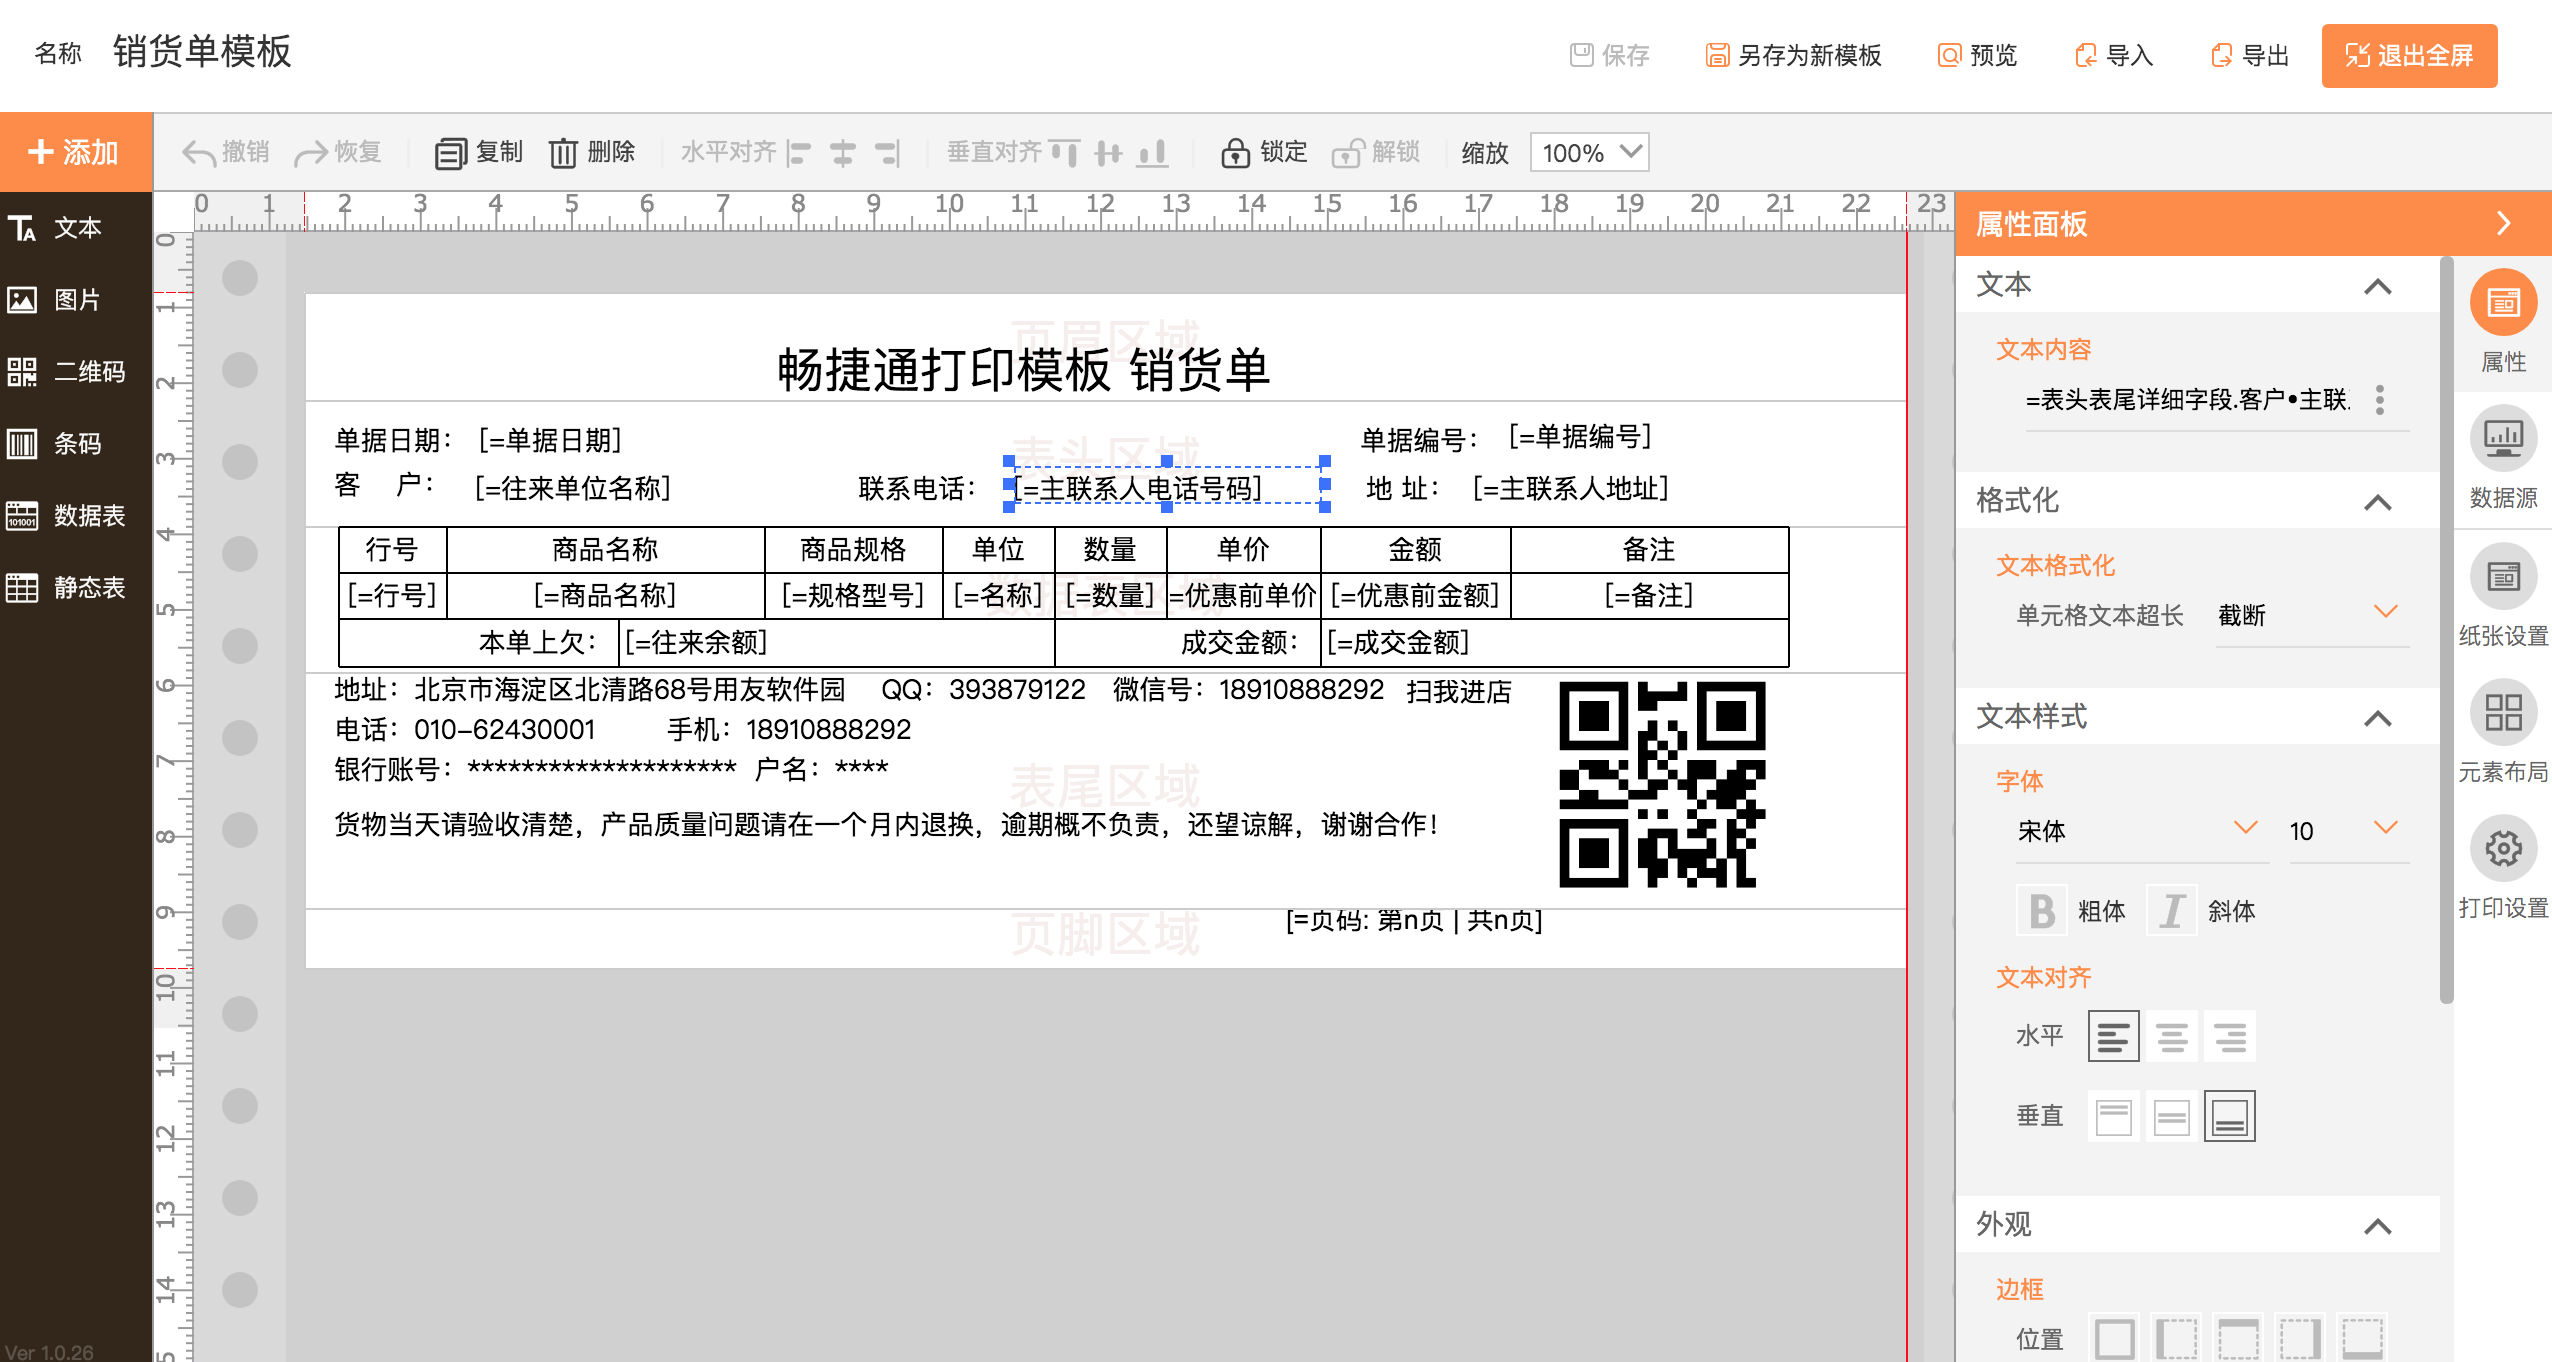Toggle 粗体 formatting for text
2552x1362 pixels.
click(2037, 910)
